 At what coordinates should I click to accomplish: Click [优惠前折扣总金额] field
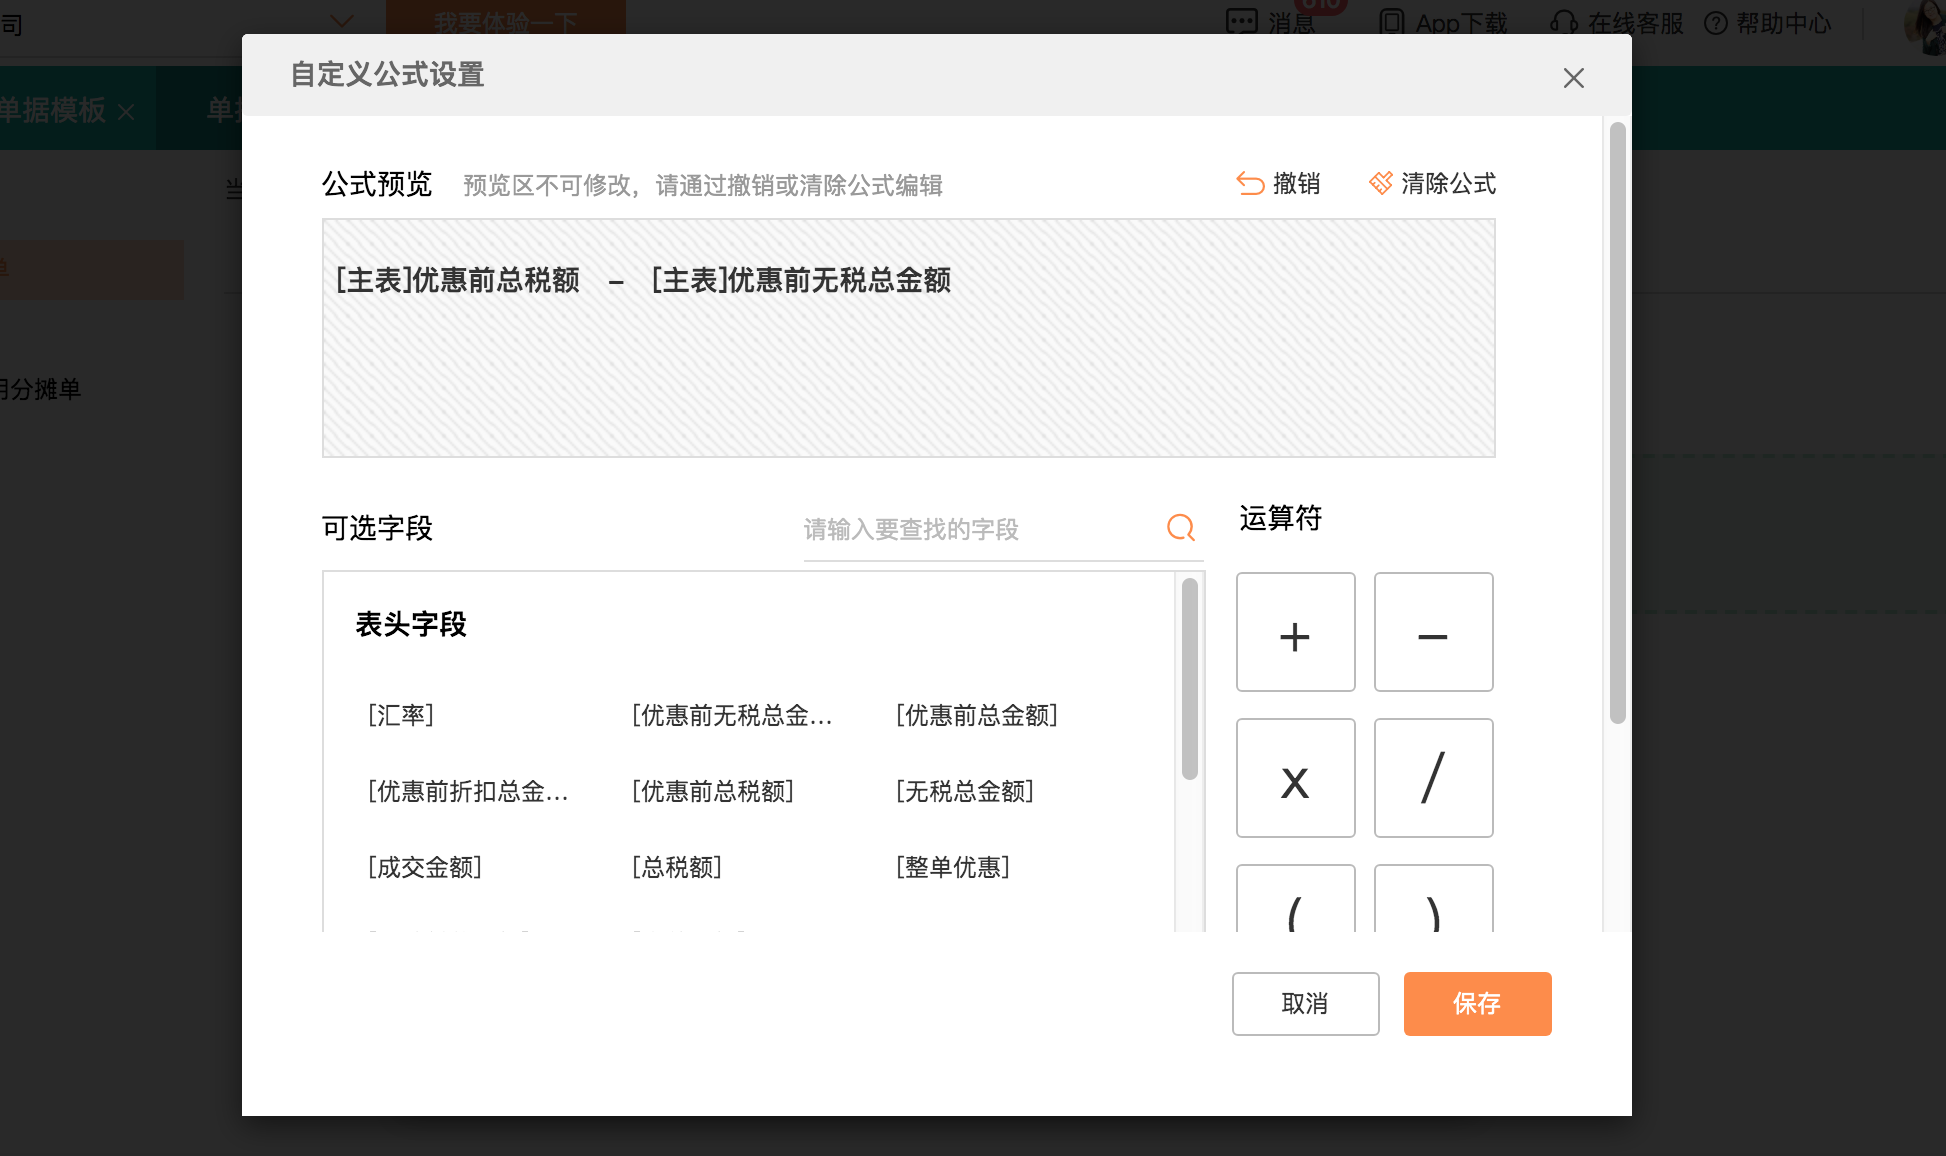click(468, 791)
